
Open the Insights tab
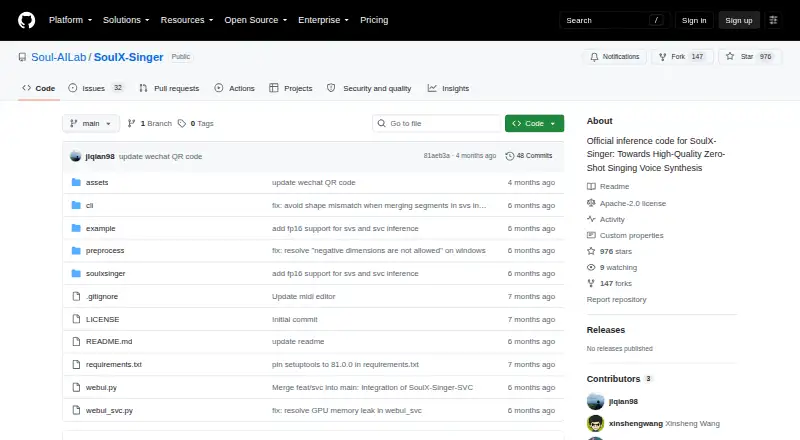tap(448, 88)
